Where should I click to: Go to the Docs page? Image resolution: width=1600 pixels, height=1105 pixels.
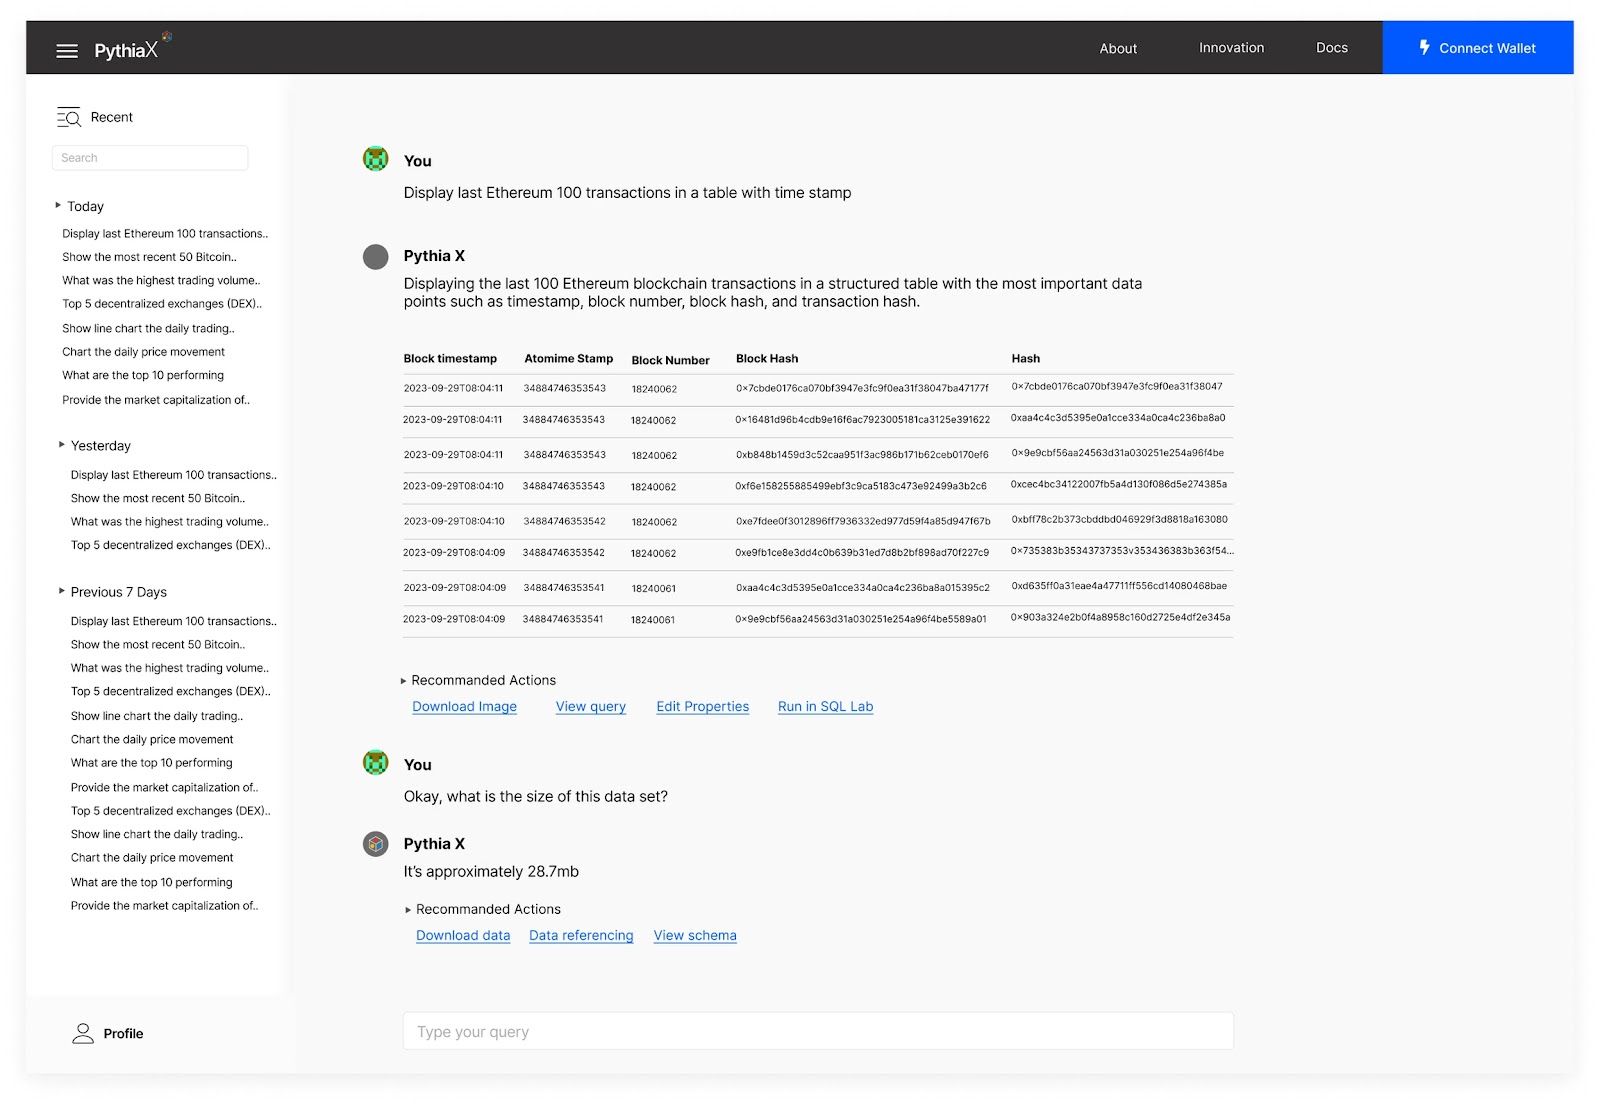1331,48
